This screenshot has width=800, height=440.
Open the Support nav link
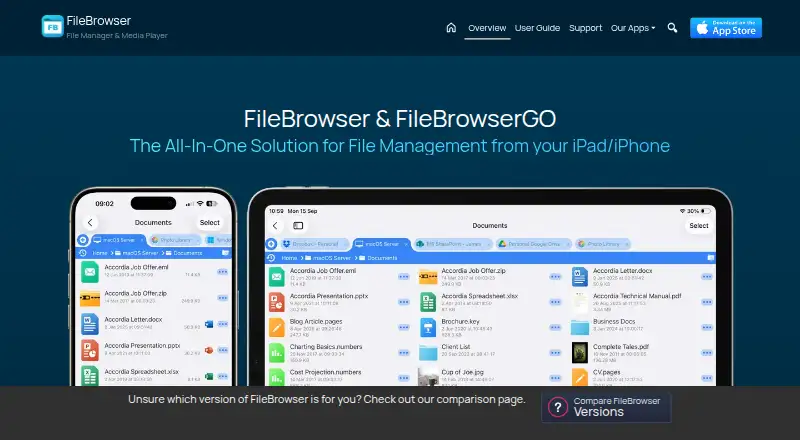(585, 28)
